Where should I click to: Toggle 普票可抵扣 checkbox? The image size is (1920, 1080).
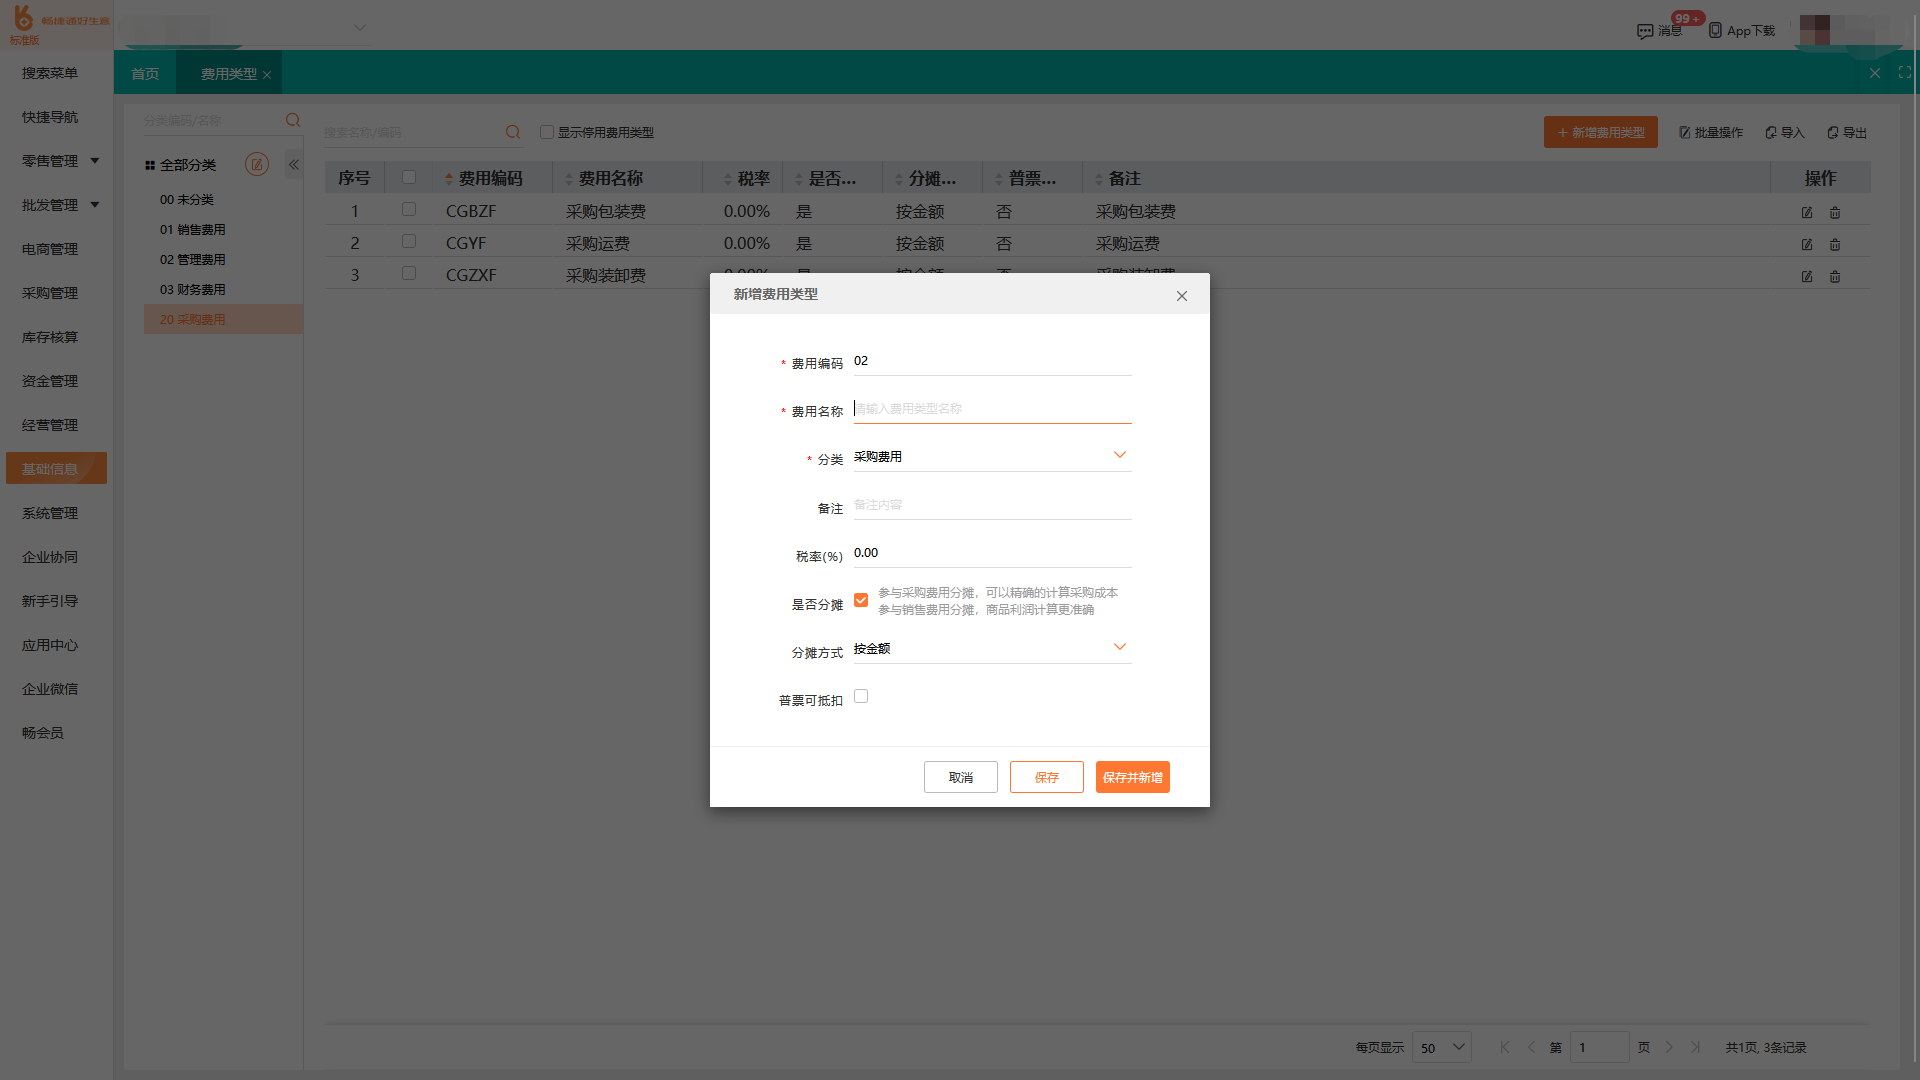pos(860,695)
